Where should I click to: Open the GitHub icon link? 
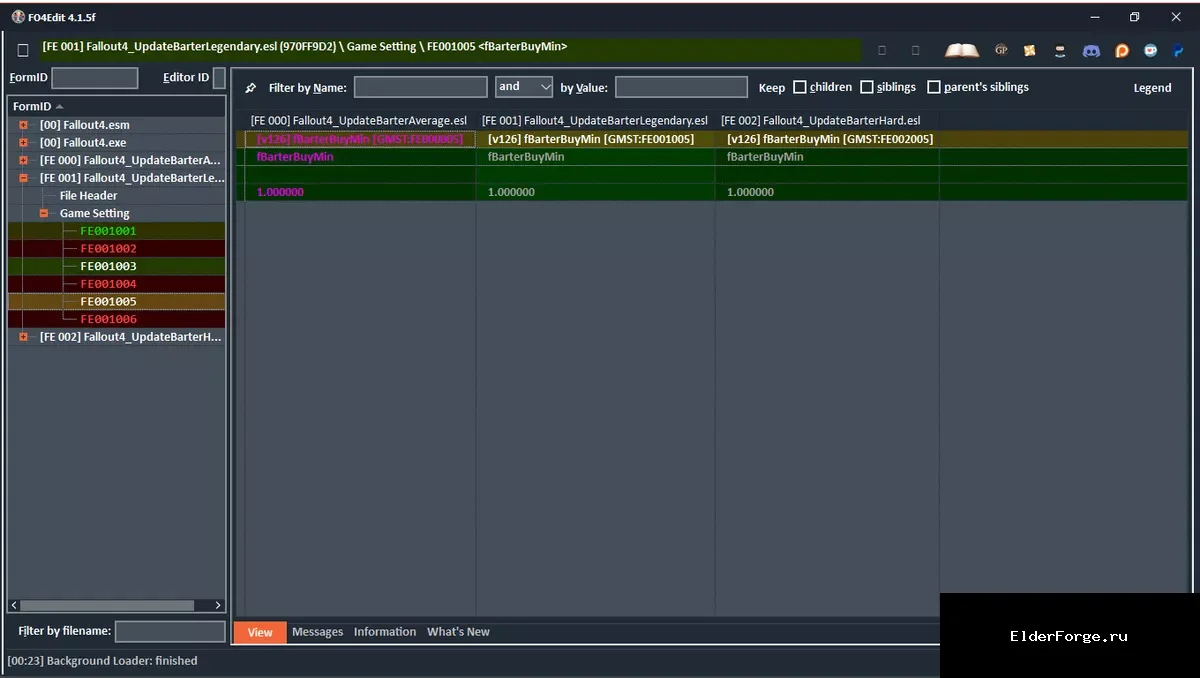click(1061, 50)
